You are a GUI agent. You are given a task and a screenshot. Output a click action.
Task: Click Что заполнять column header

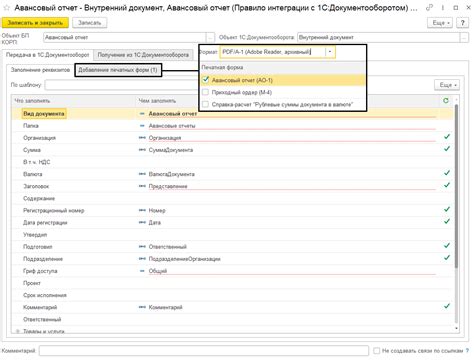tap(74, 100)
